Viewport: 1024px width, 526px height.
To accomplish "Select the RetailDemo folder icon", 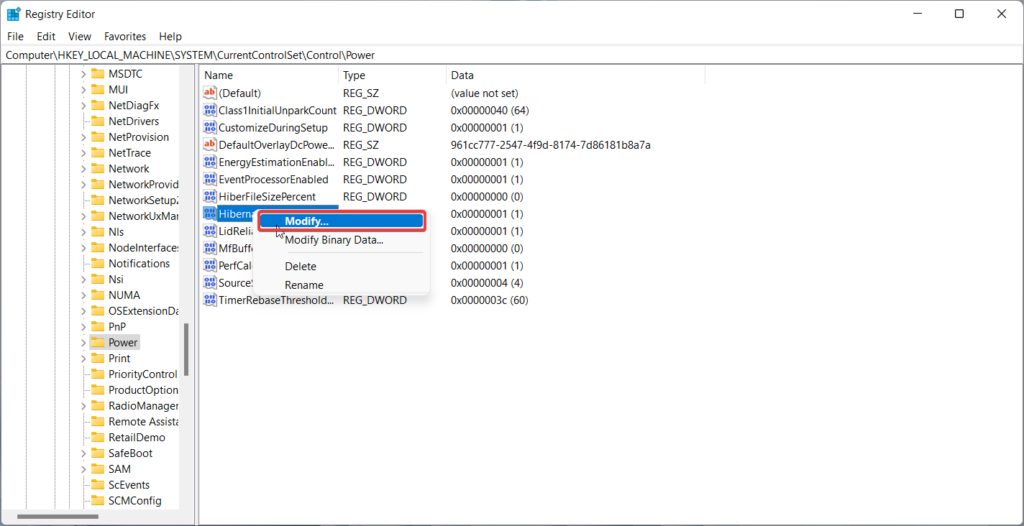I will [x=97, y=437].
